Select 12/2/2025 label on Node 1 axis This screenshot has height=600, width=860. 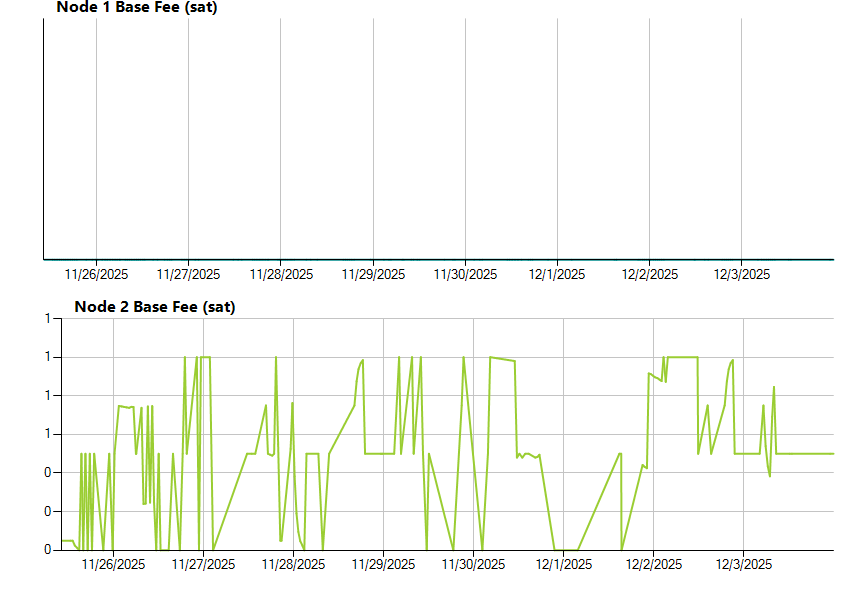coord(649,273)
